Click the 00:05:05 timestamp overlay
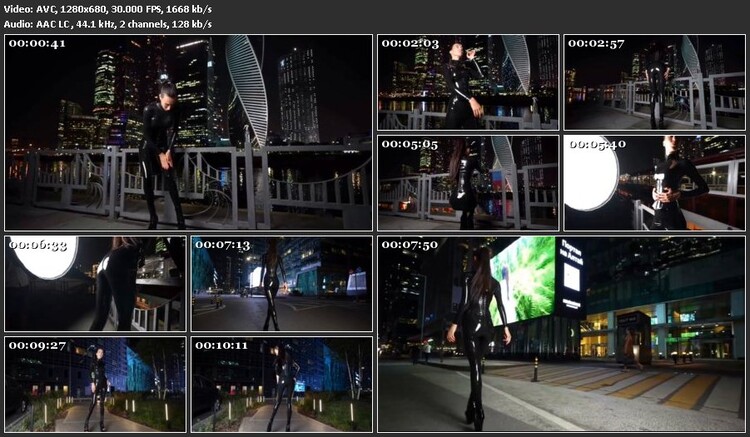 [x=410, y=143]
